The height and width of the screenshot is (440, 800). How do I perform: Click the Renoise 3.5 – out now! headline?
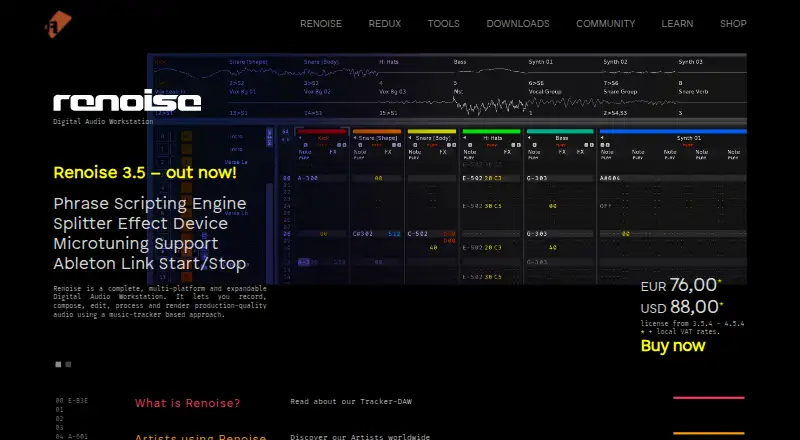[145, 173]
